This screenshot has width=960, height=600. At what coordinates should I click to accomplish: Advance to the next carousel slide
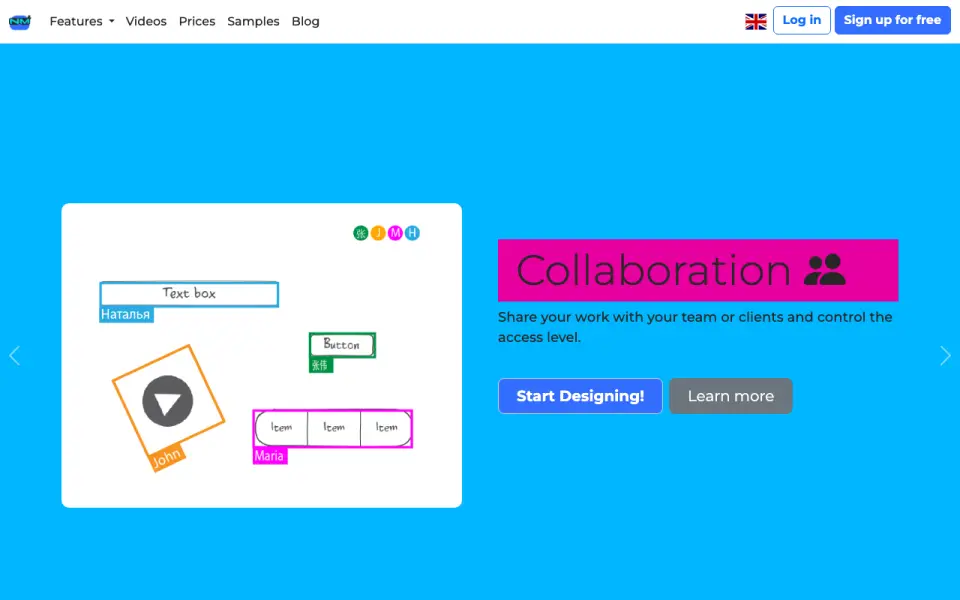pyautogui.click(x=945, y=355)
